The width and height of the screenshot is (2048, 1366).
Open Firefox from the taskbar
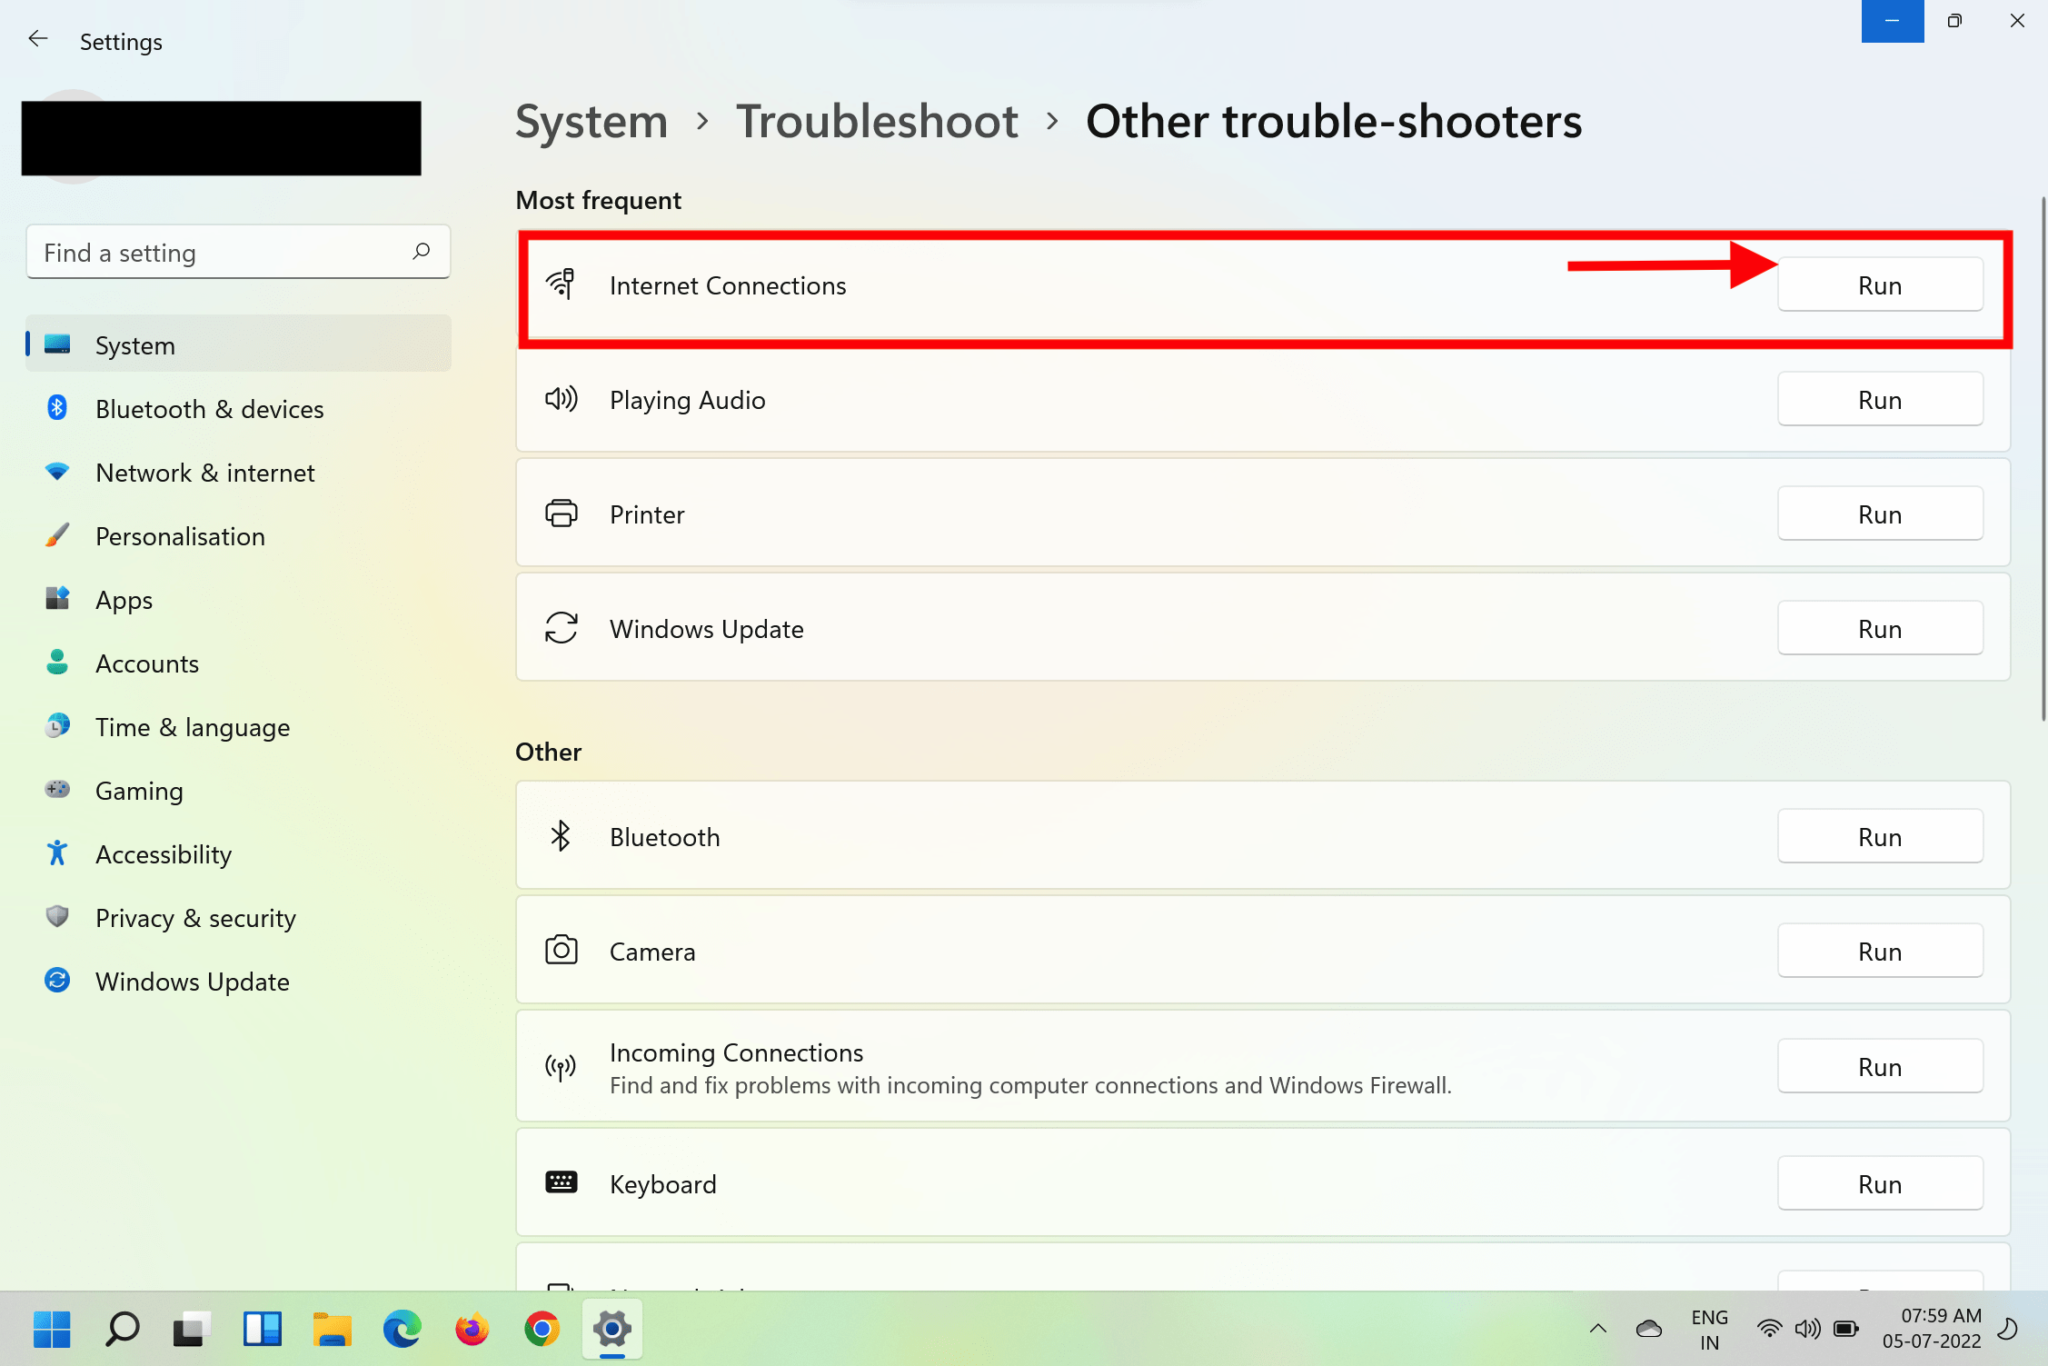471,1329
